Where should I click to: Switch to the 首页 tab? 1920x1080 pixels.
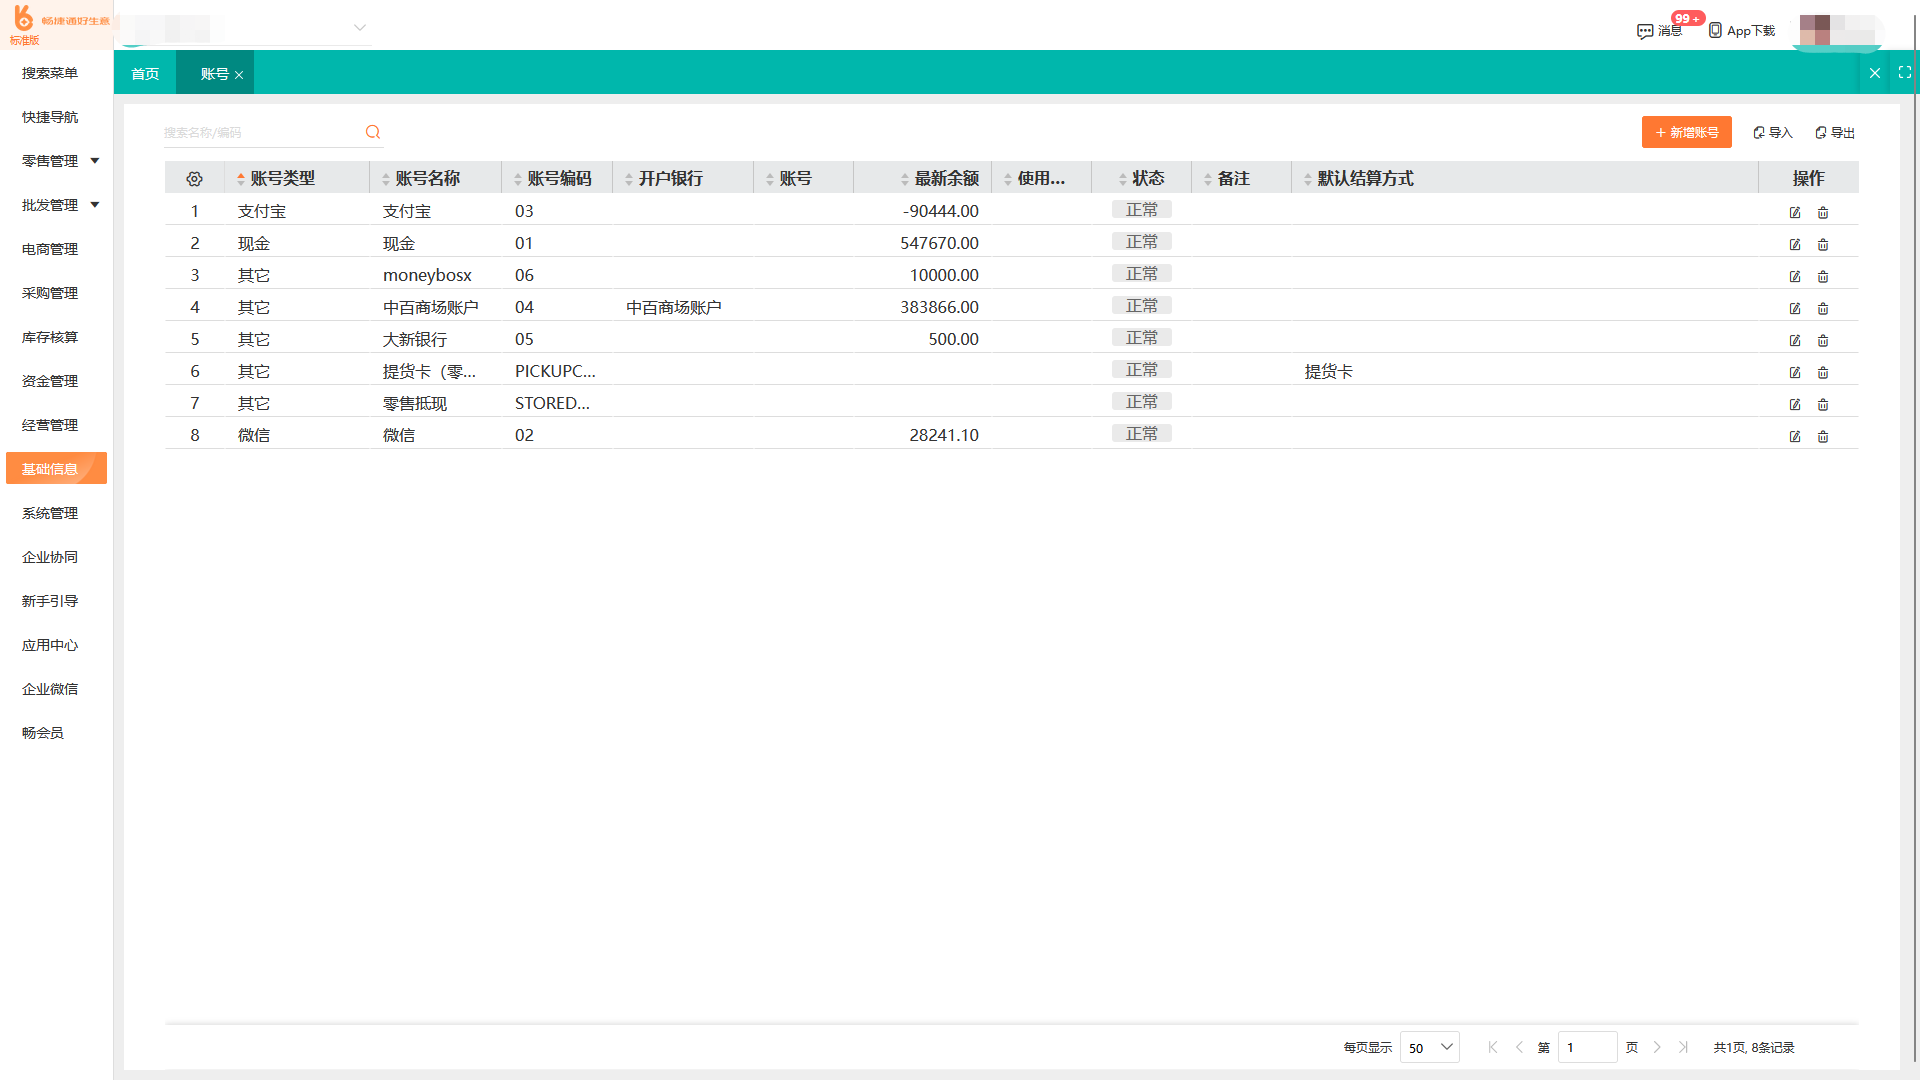pyautogui.click(x=145, y=74)
